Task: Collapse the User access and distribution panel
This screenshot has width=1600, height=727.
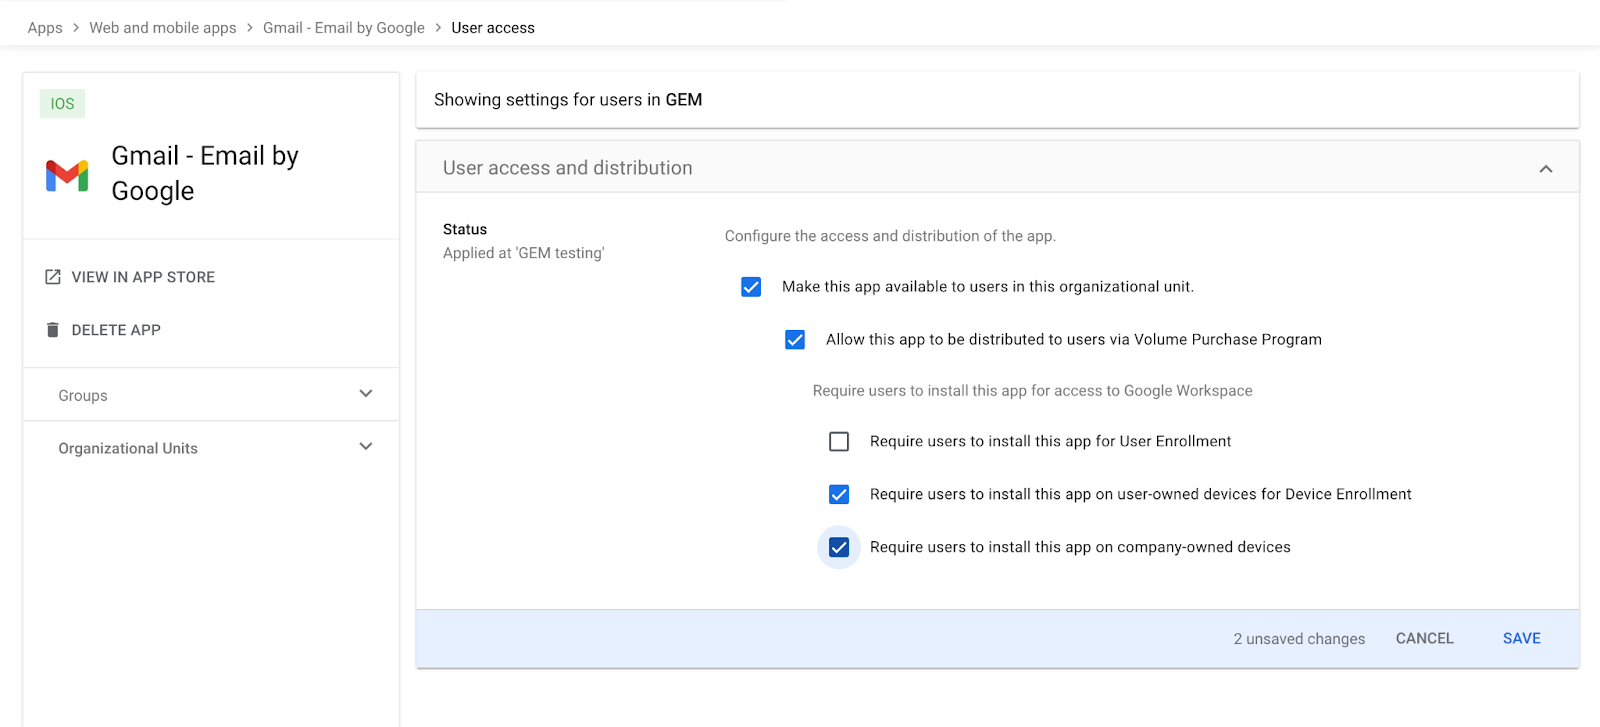Action: click(1545, 169)
